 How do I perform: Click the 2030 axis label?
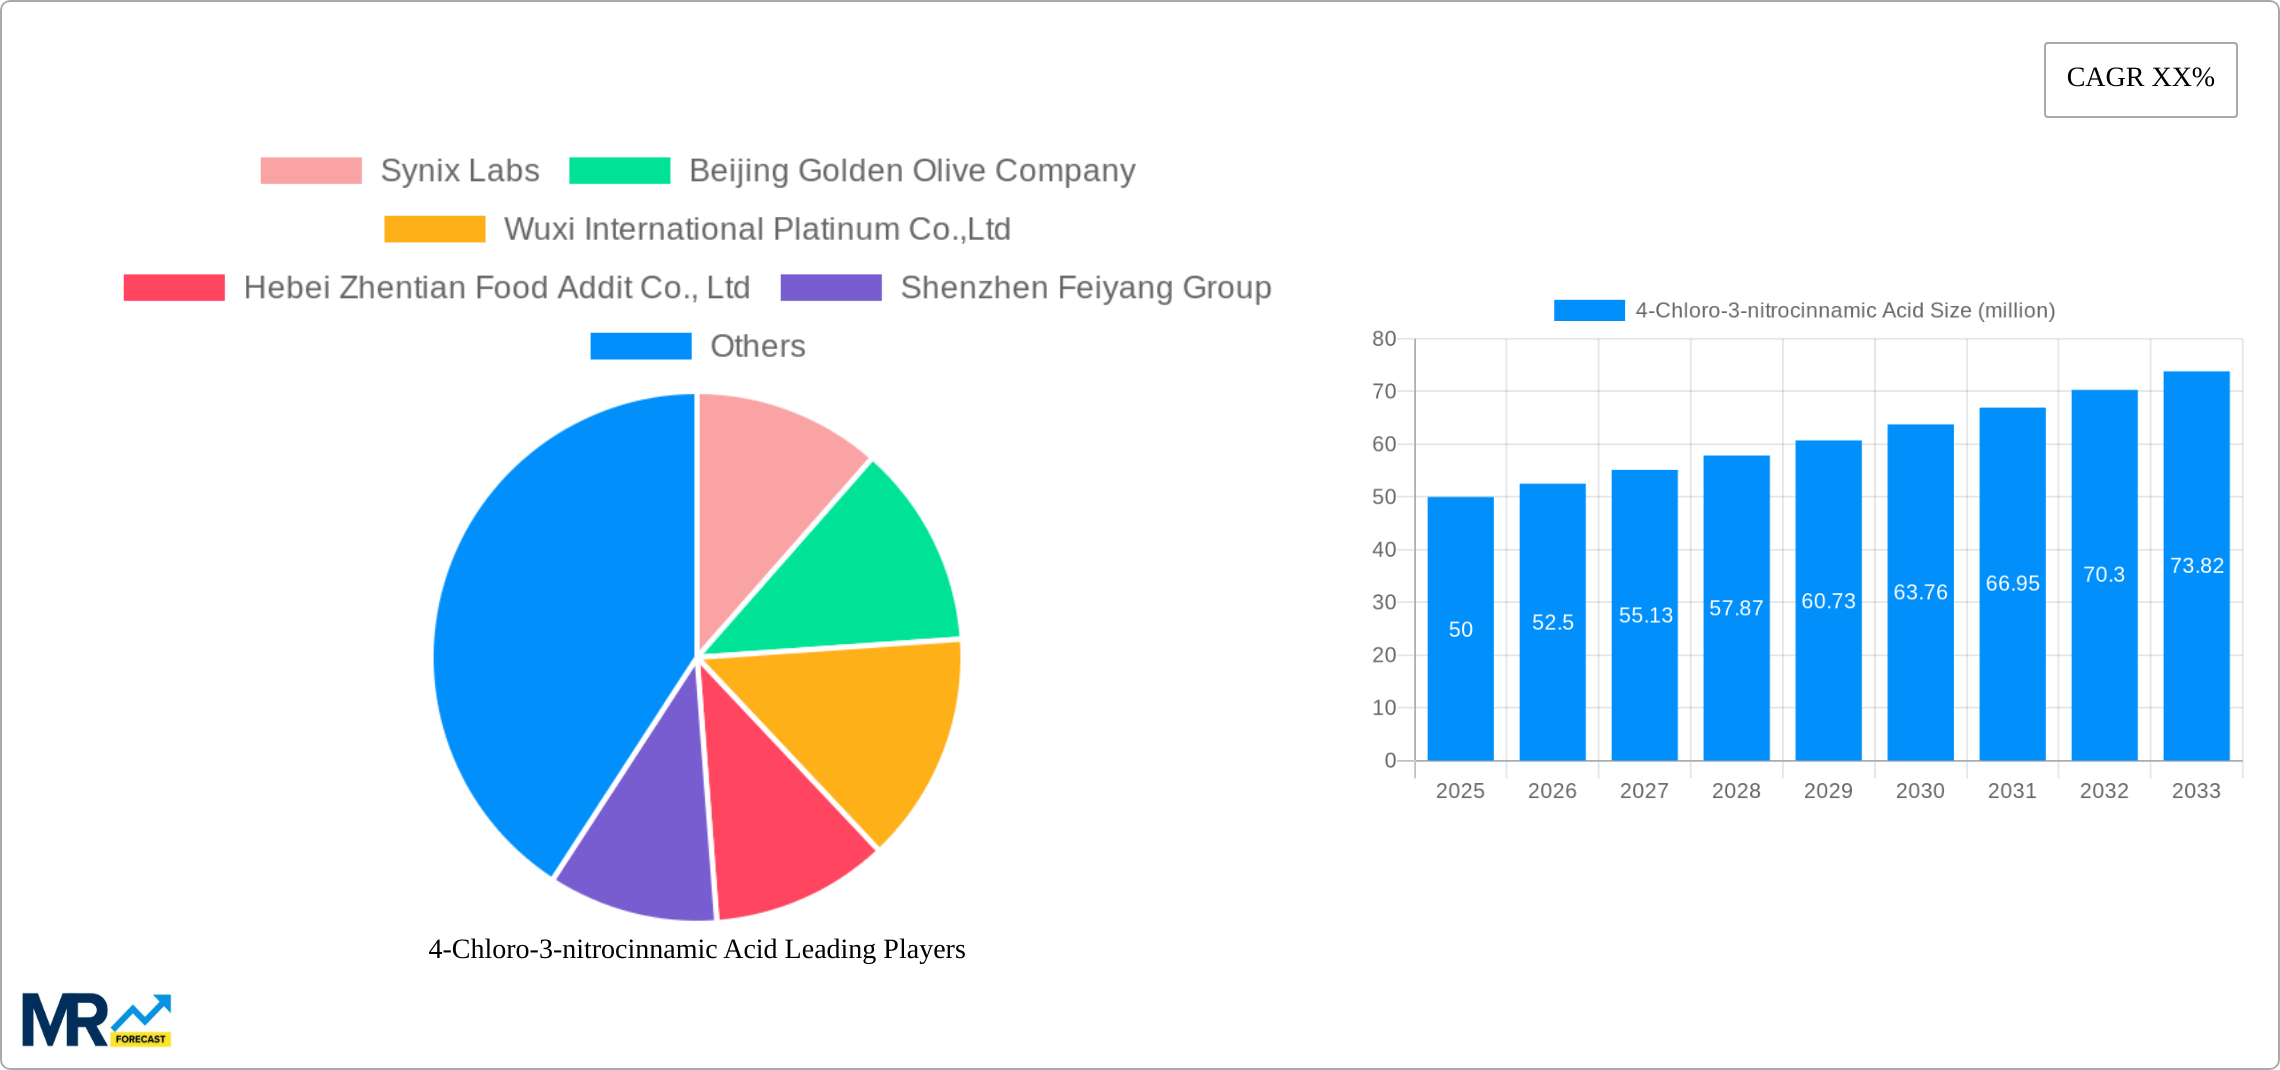point(1920,790)
